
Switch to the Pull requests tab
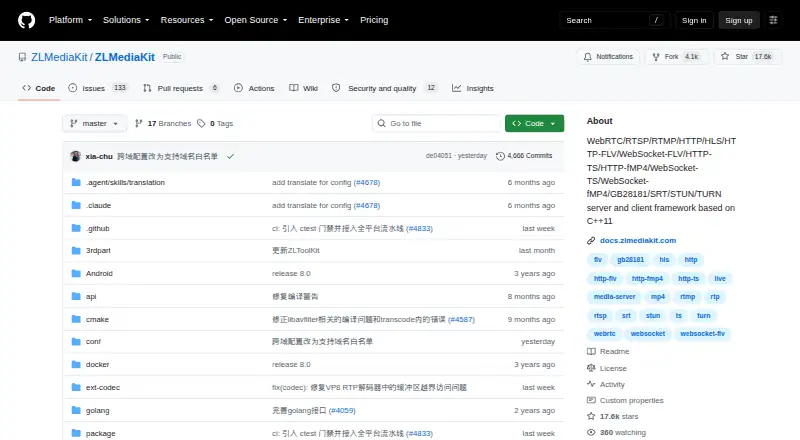tap(181, 88)
